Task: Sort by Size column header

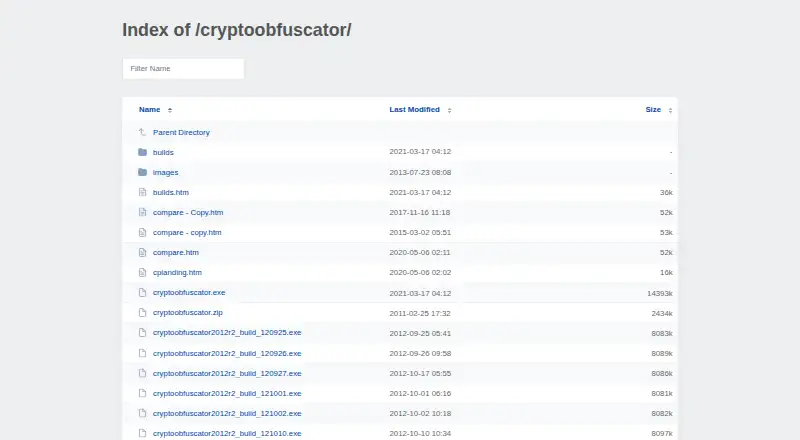Action: coord(653,110)
